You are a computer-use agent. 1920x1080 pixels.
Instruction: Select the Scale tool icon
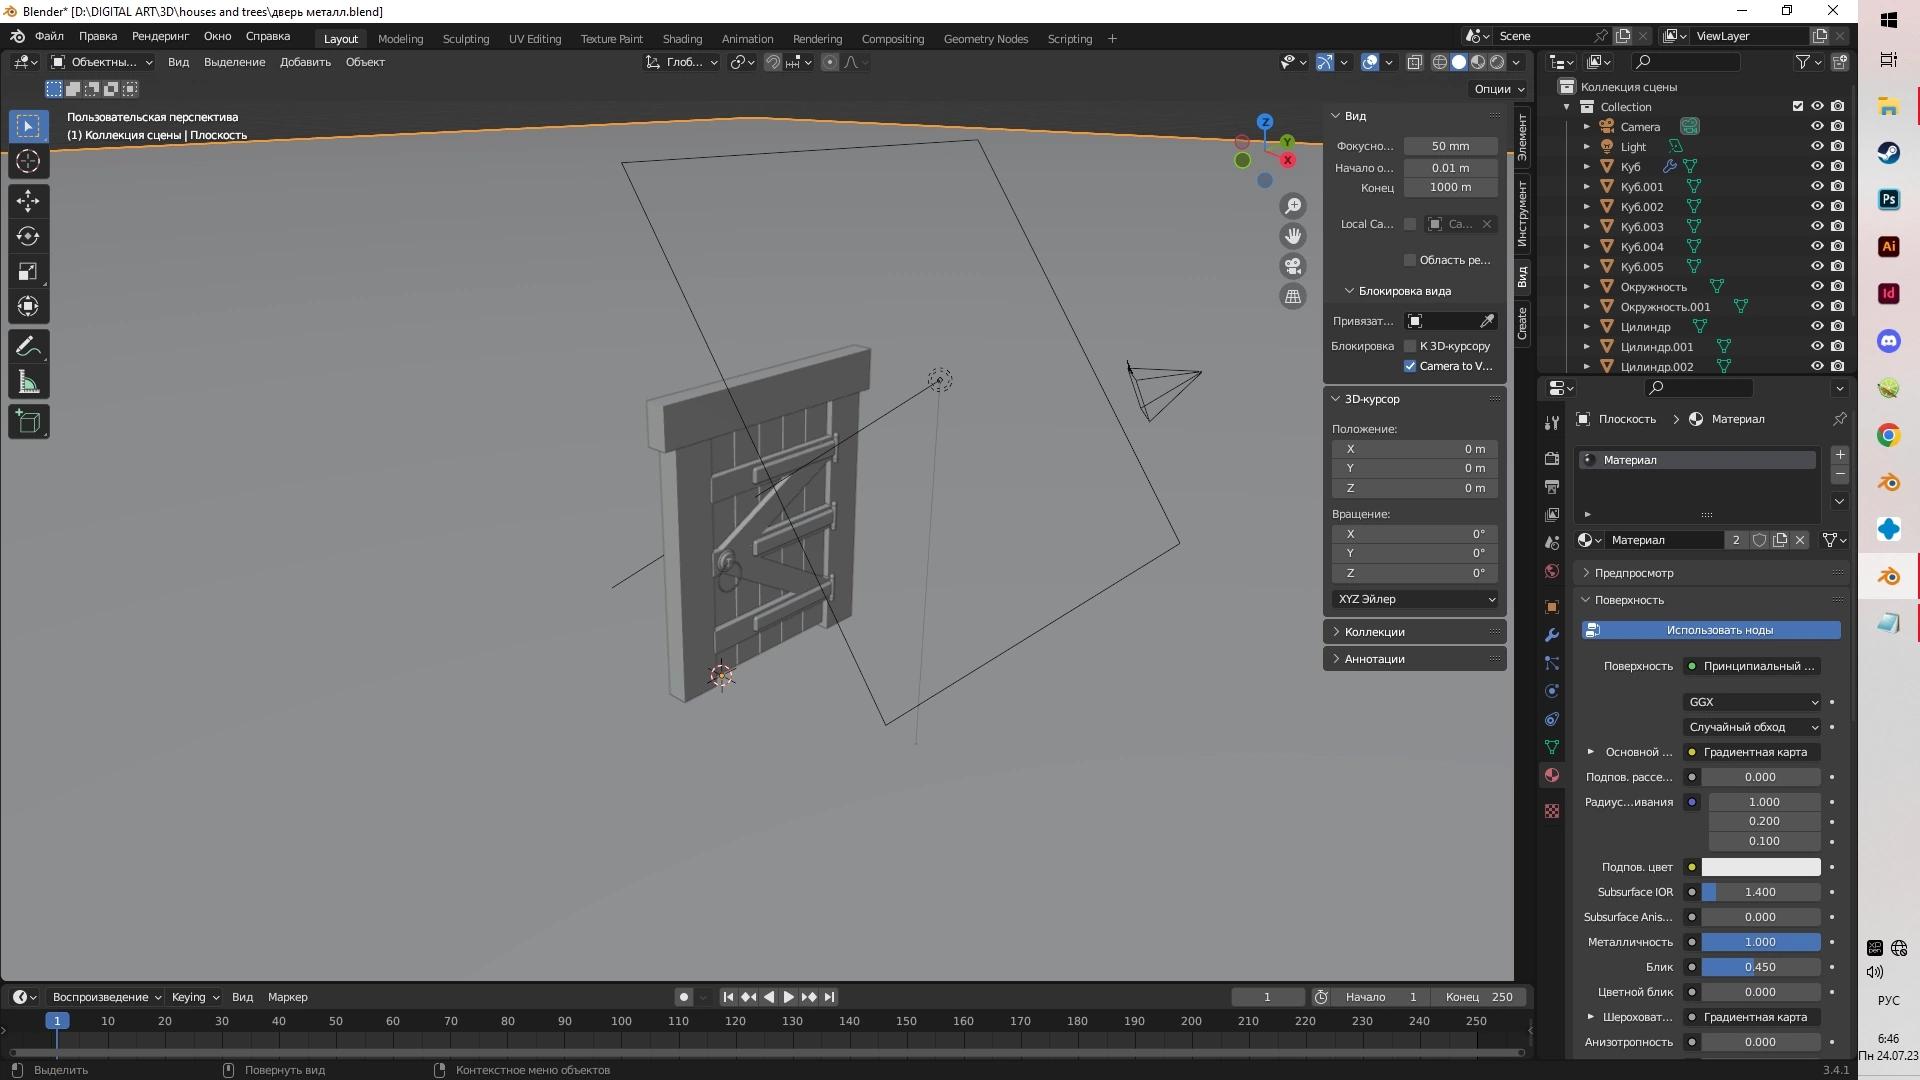point(29,270)
